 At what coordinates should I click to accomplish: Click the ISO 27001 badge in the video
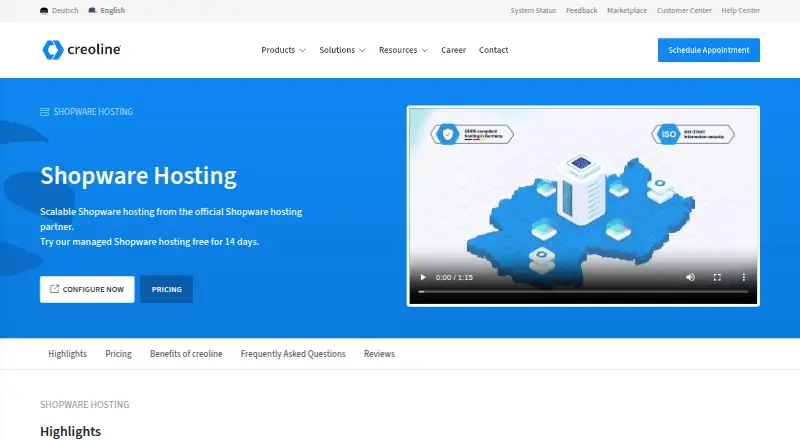[693, 134]
